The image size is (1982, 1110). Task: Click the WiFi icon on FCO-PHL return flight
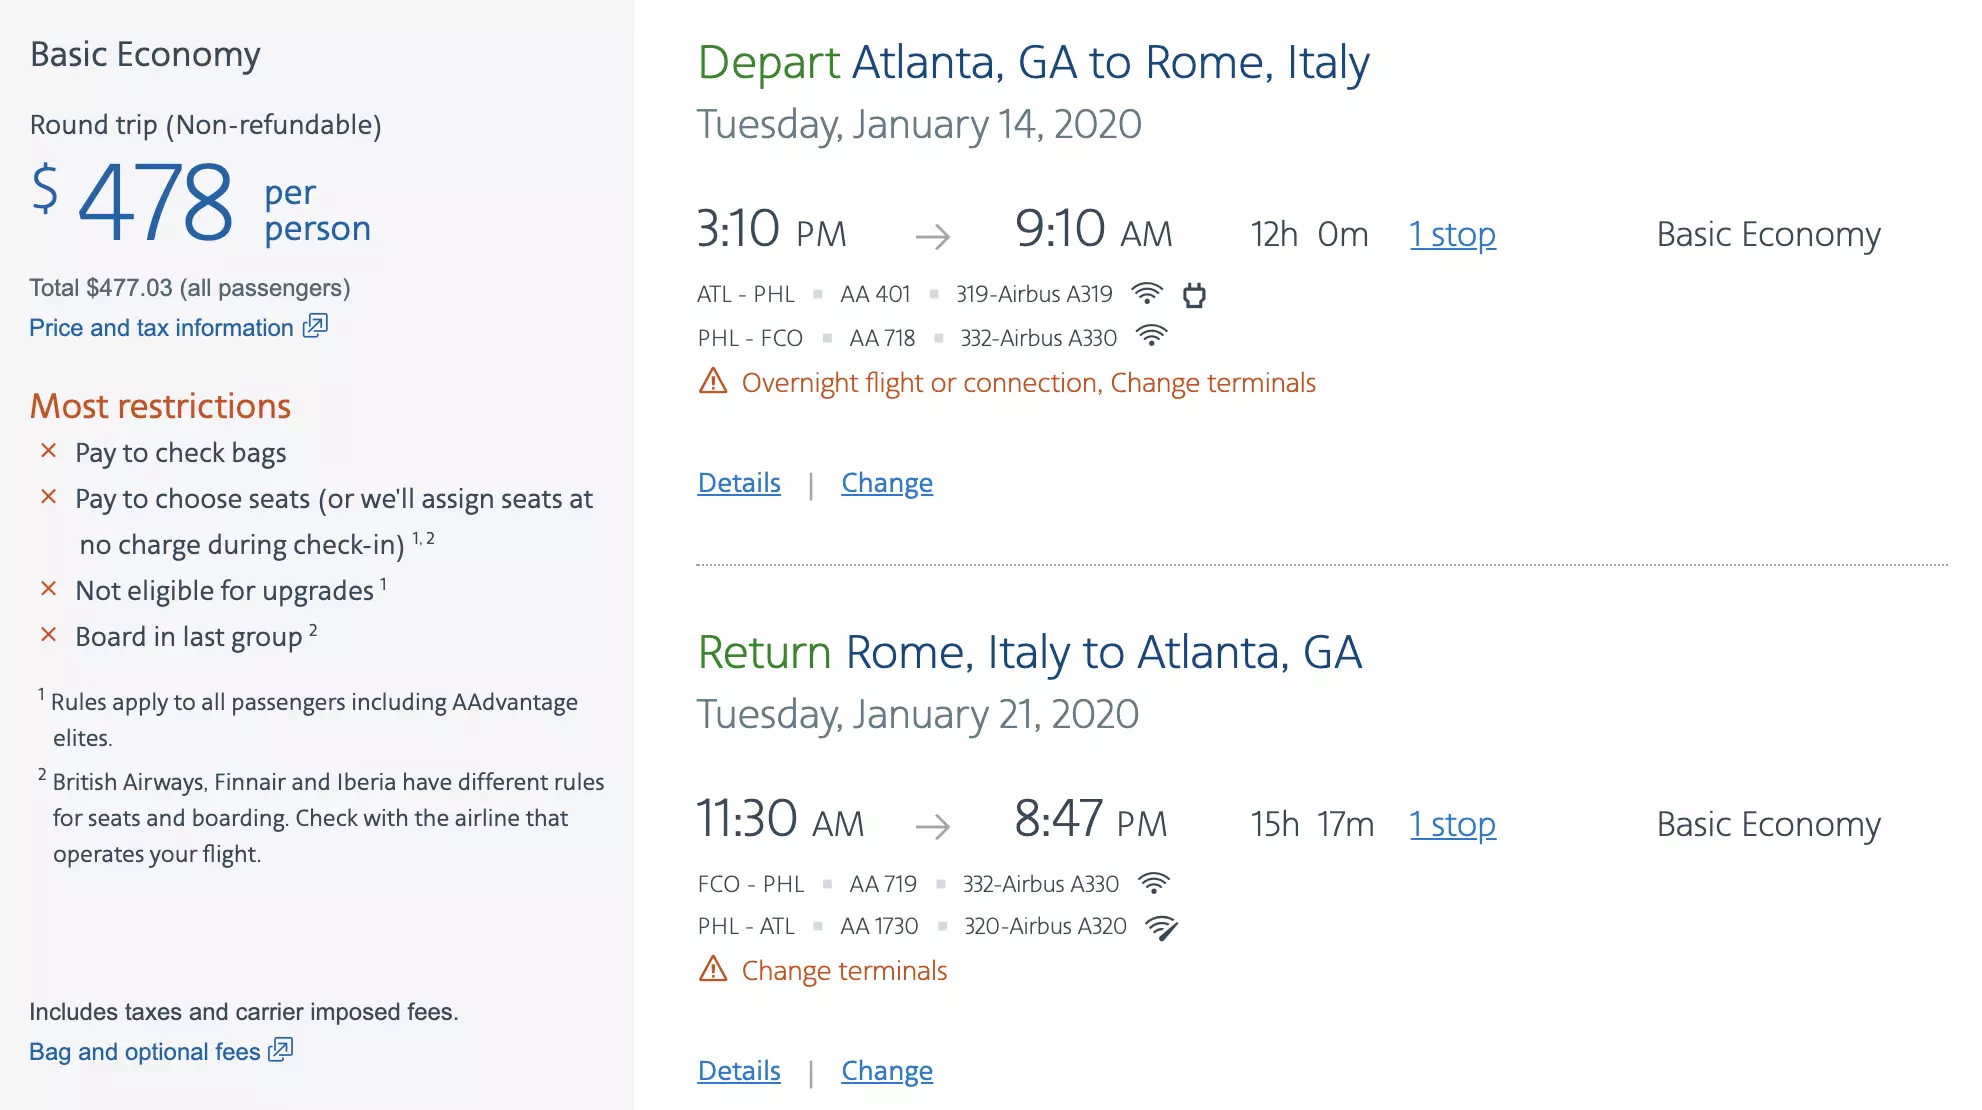(x=1150, y=881)
